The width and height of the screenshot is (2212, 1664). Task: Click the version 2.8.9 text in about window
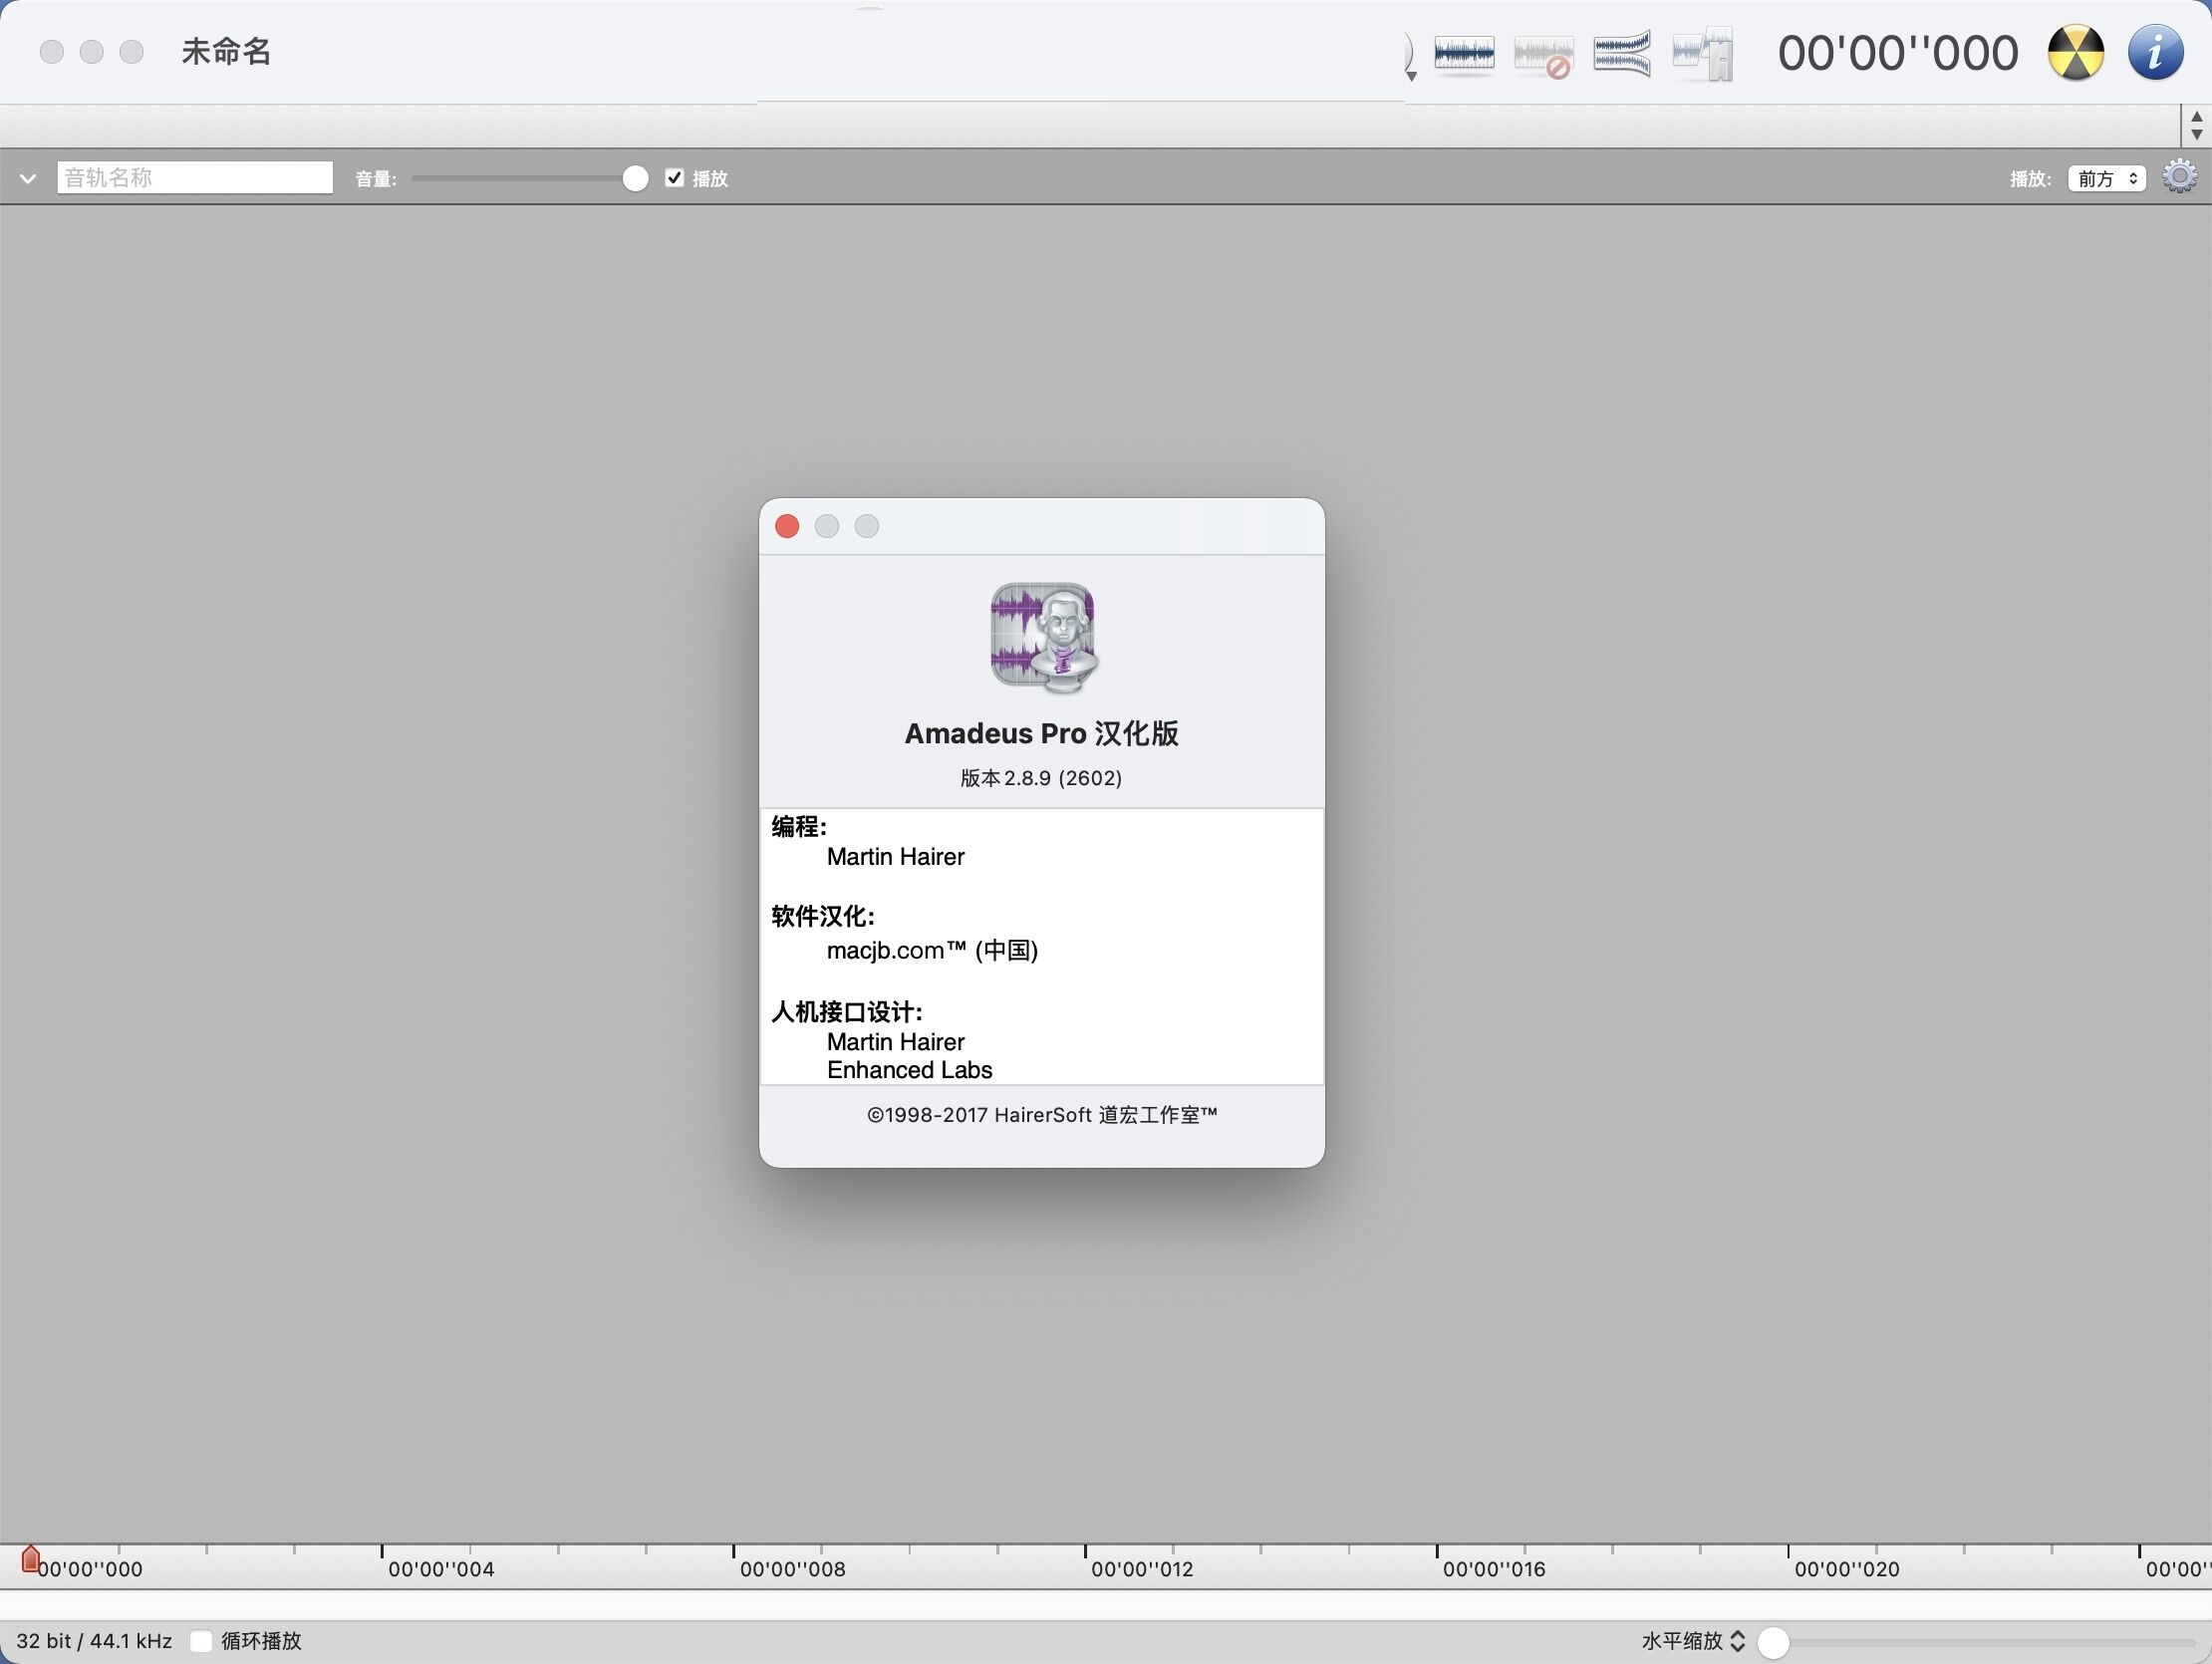[1040, 777]
